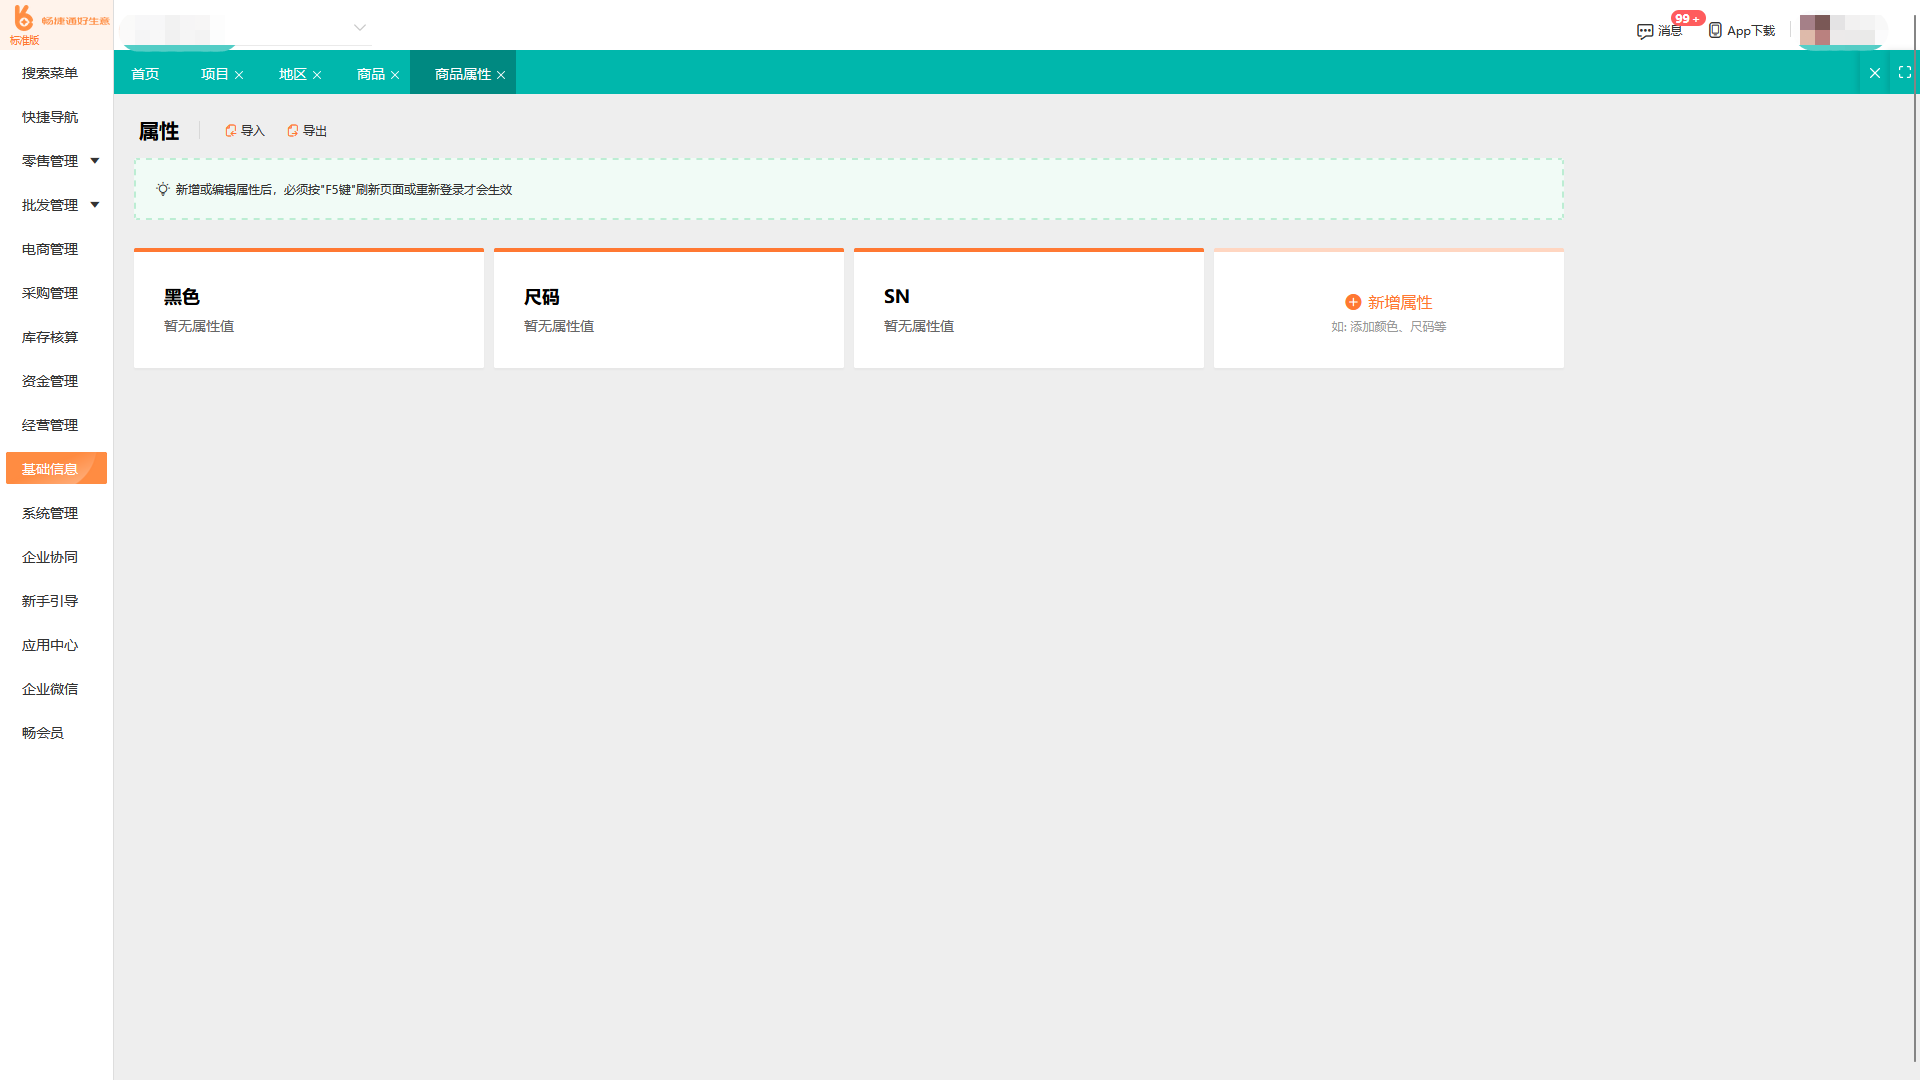Click the user avatar color swatch
The width and height of the screenshot is (1920, 1080).
(1817, 29)
